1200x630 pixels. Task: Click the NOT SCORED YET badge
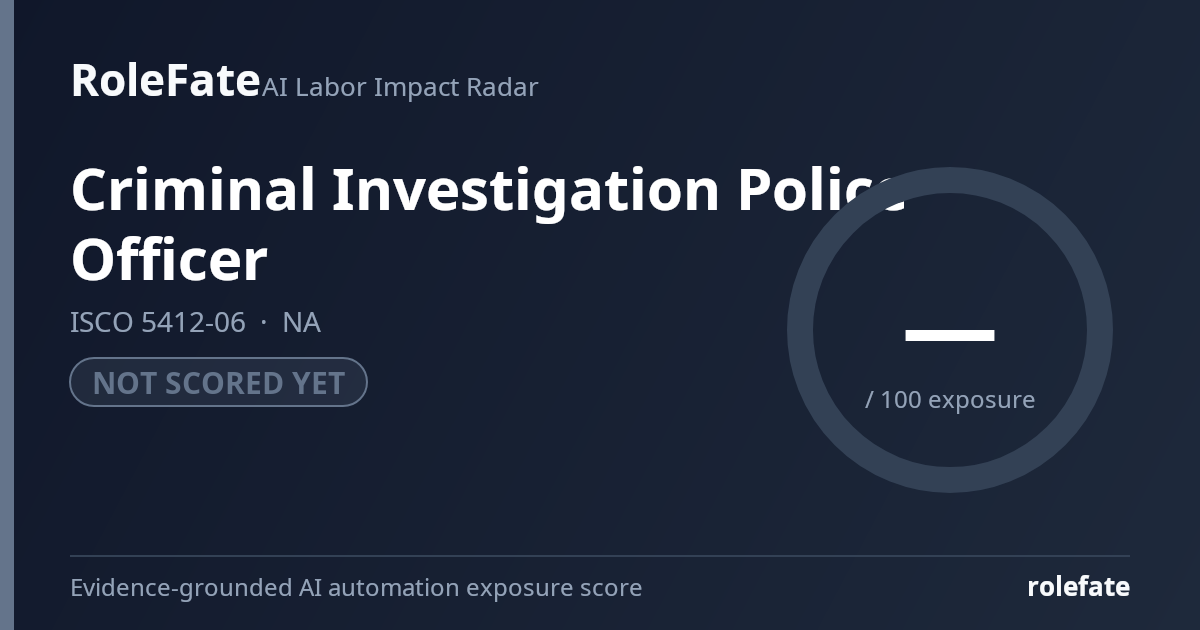click(x=218, y=382)
